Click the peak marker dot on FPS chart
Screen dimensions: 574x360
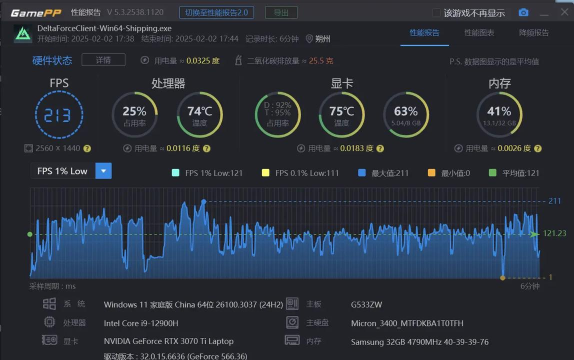coord(204,201)
